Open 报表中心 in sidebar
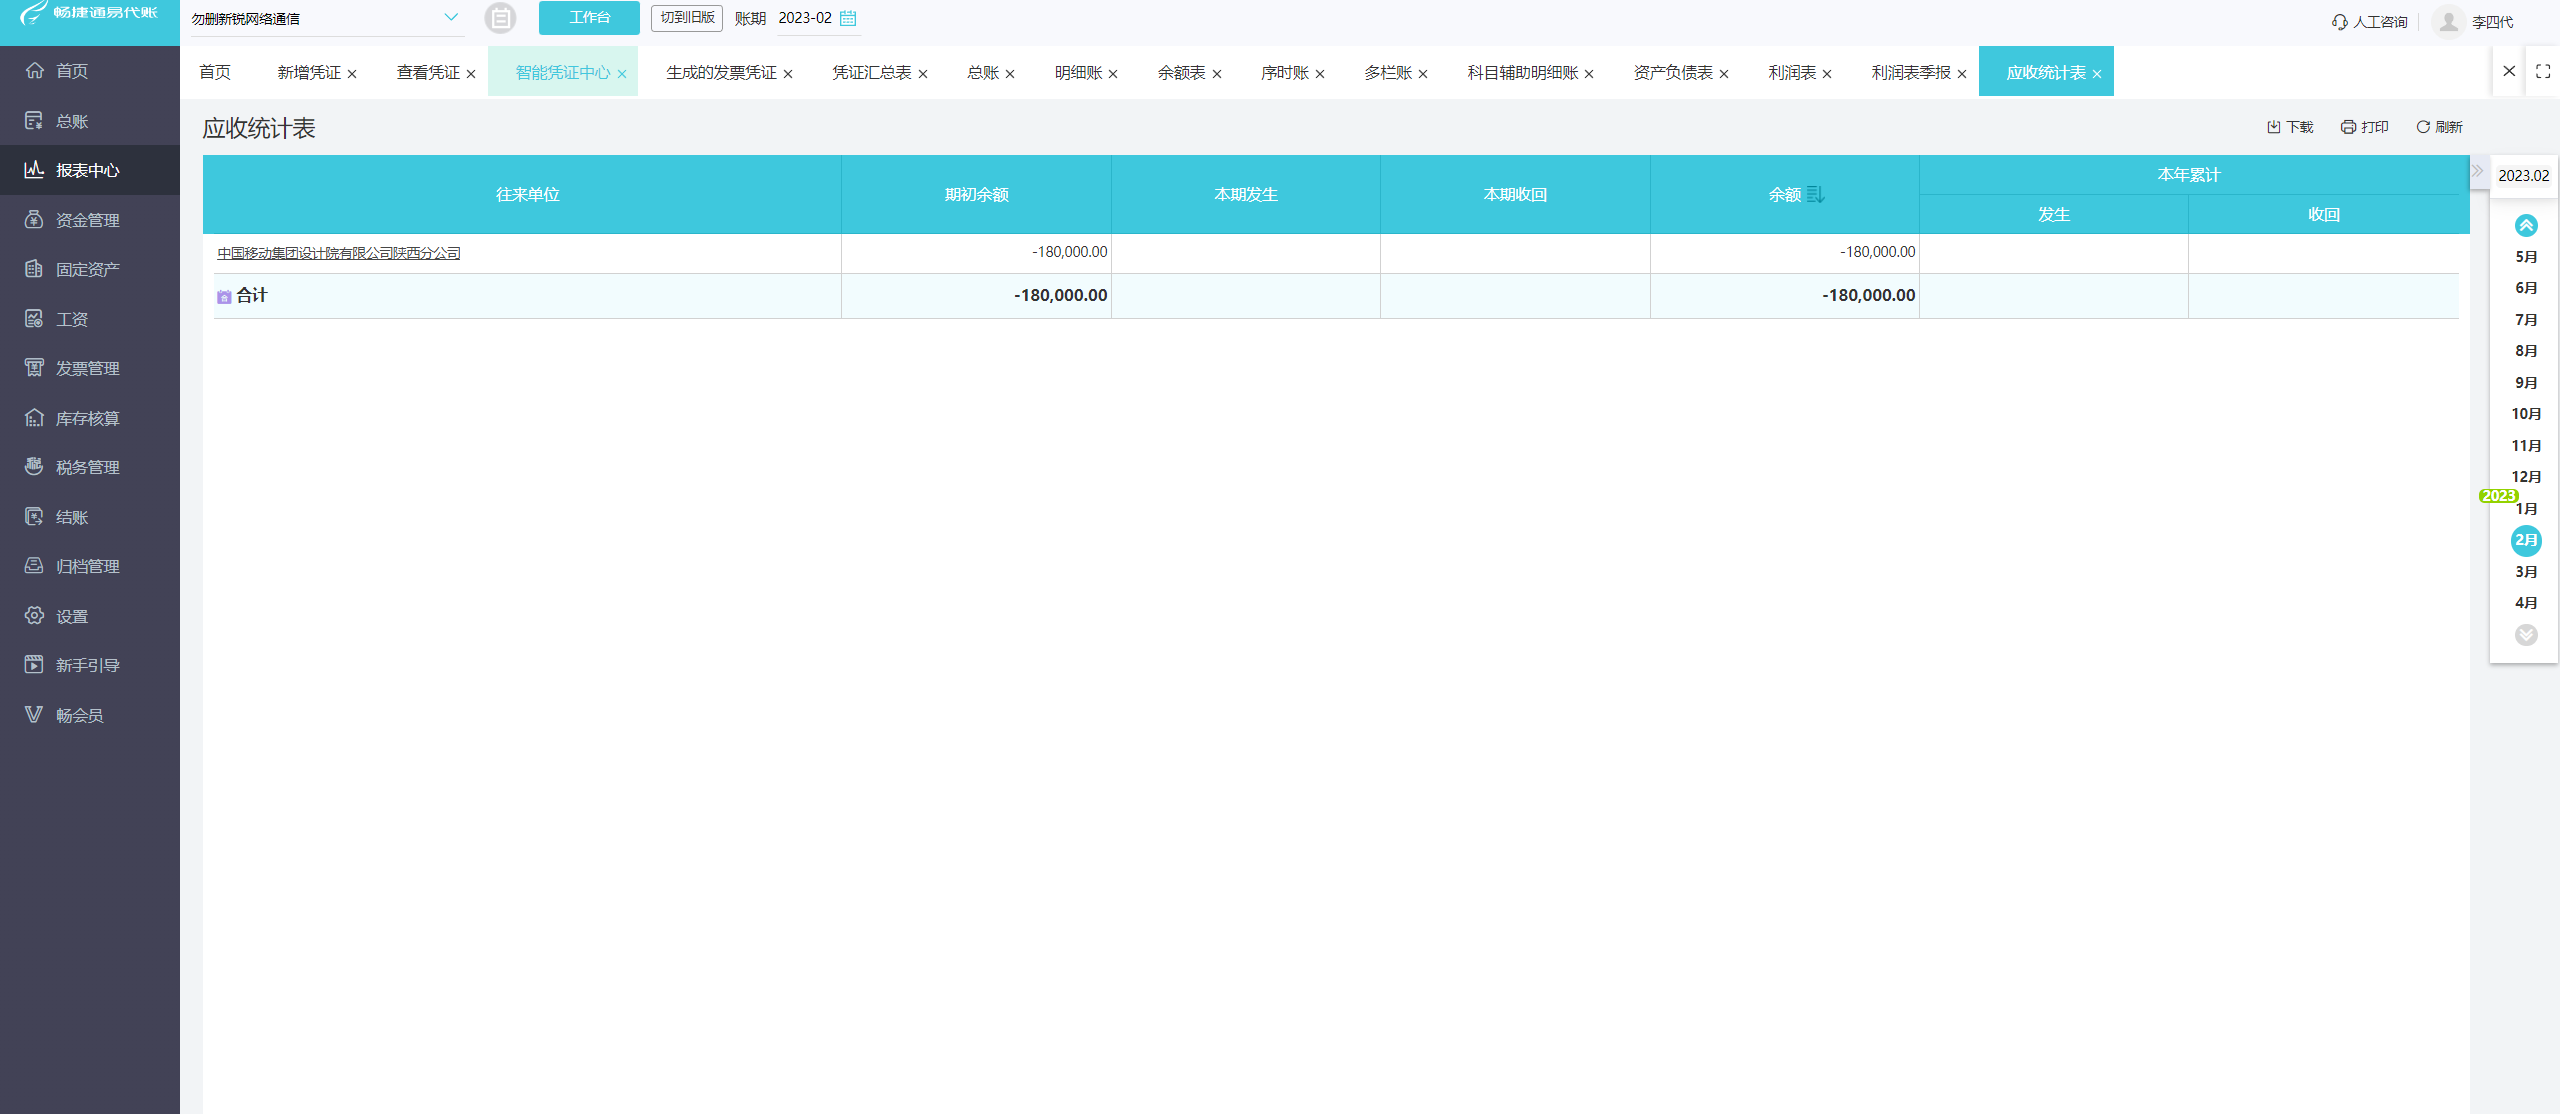 tap(90, 168)
